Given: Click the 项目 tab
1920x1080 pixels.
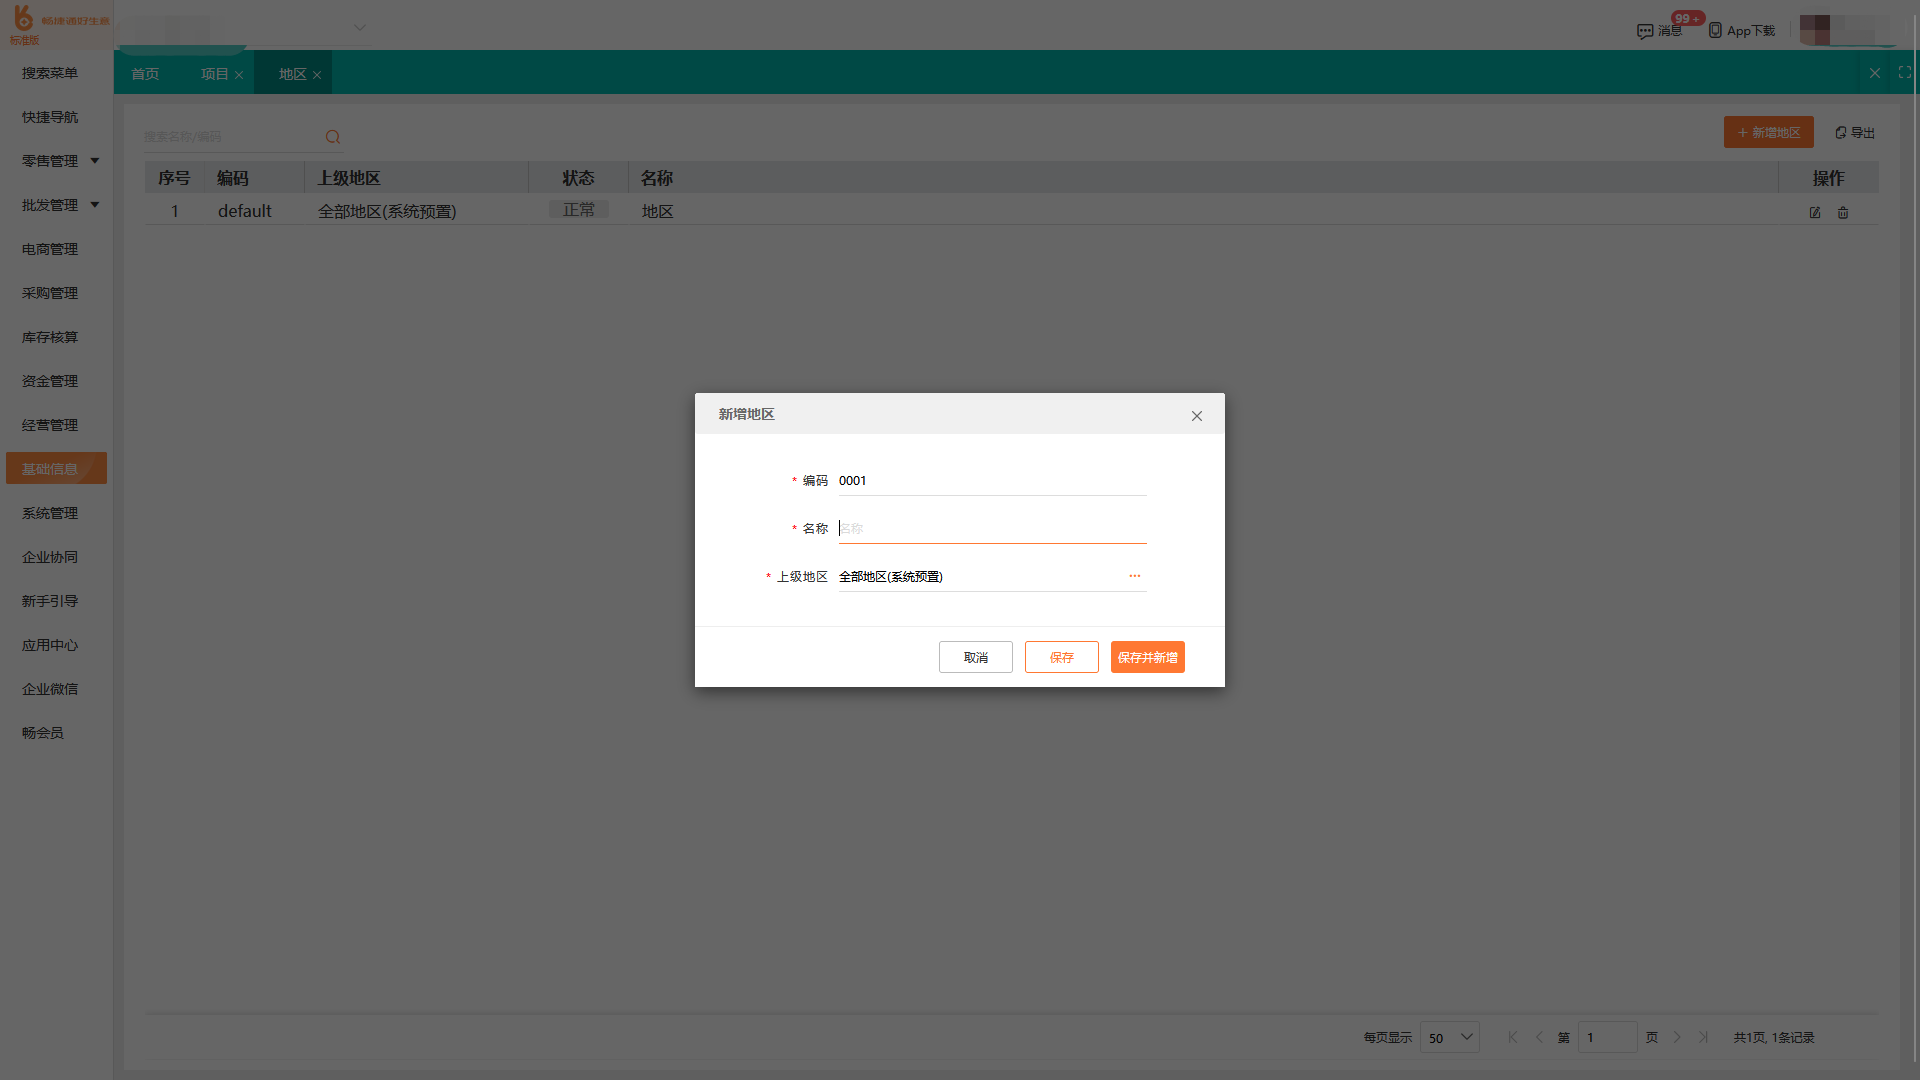Looking at the screenshot, I should (x=215, y=73).
